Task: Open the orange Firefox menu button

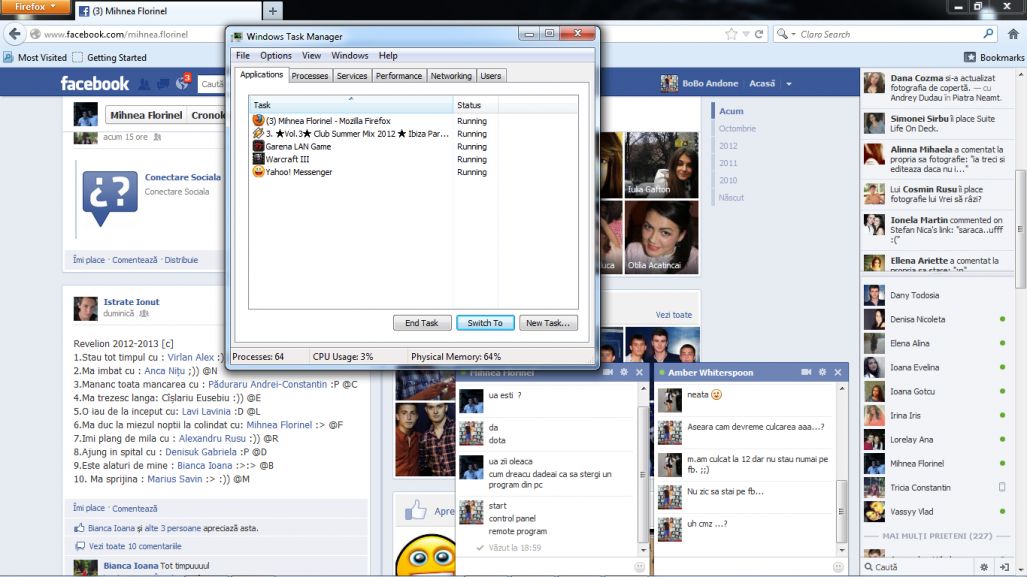Action: (35, 7)
